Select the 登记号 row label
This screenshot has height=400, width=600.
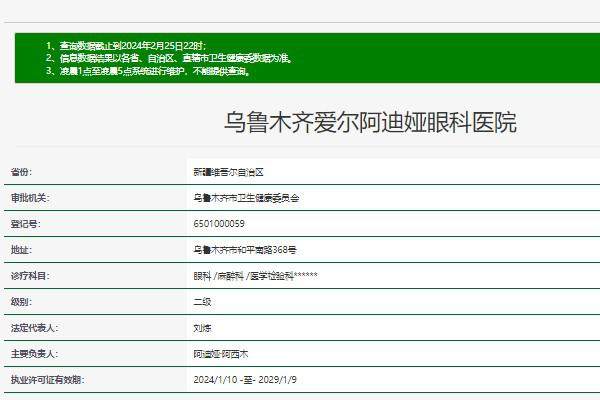25,224
